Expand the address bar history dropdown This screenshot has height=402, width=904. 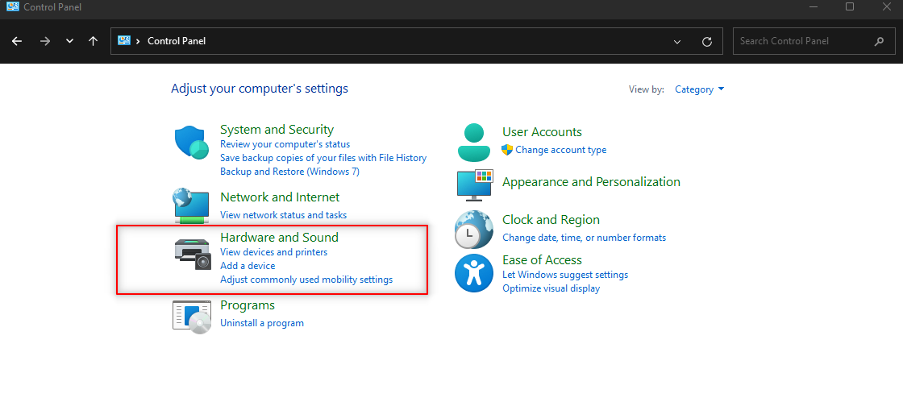click(677, 42)
